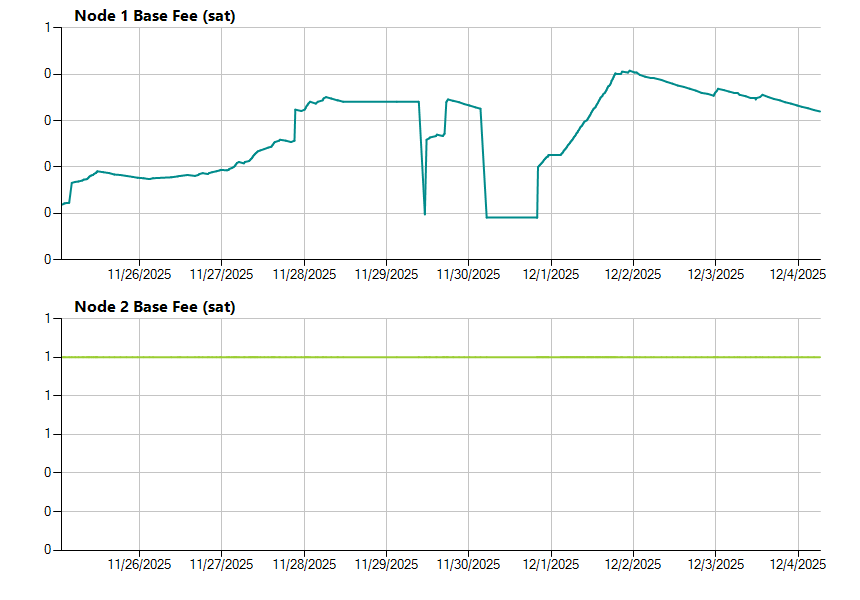The image size is (860, 600).
Task: Select 11/27/2025 label on Node 1 chart axis
Action: pos(221,273)
